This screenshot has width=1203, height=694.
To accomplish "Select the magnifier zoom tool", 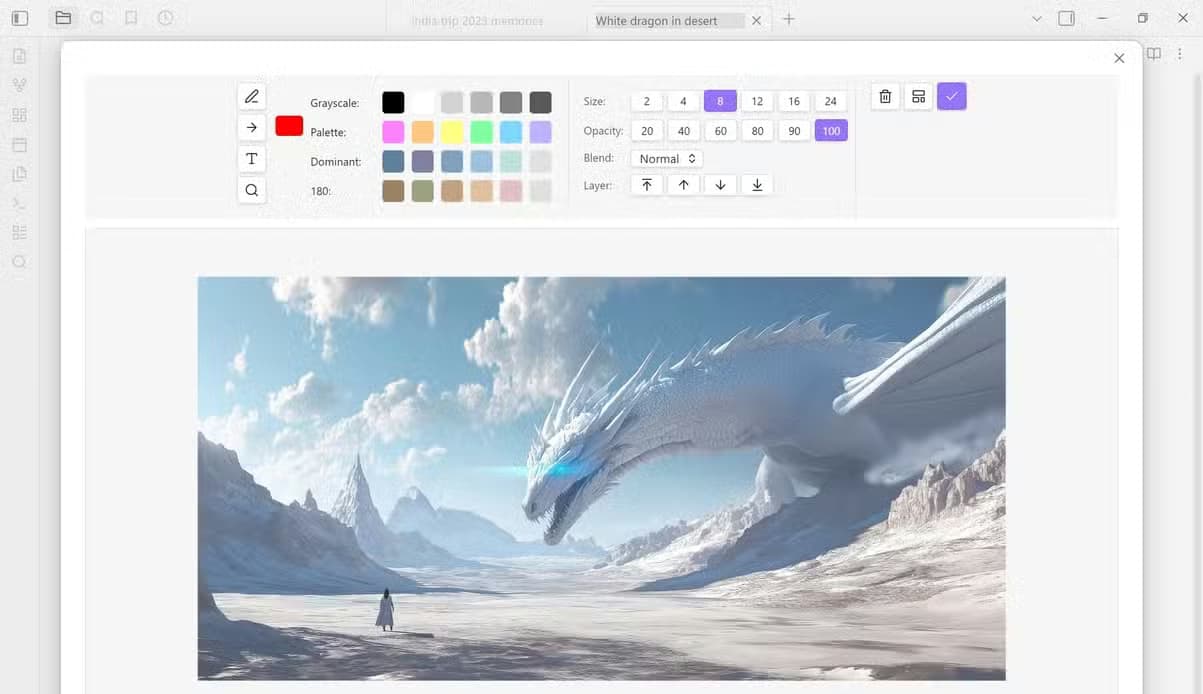I will pos(252,190).
